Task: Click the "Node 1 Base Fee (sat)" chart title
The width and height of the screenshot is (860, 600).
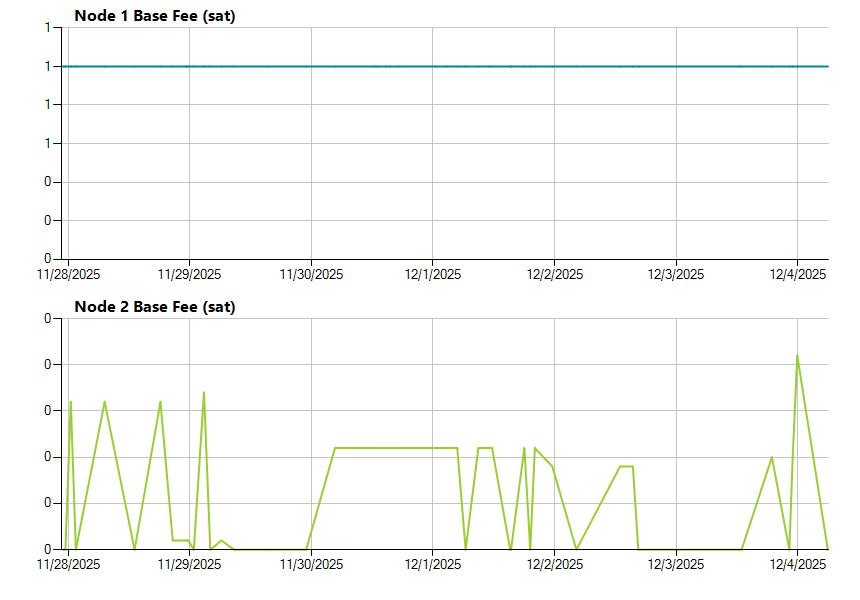Action: [x=155, y=15]
